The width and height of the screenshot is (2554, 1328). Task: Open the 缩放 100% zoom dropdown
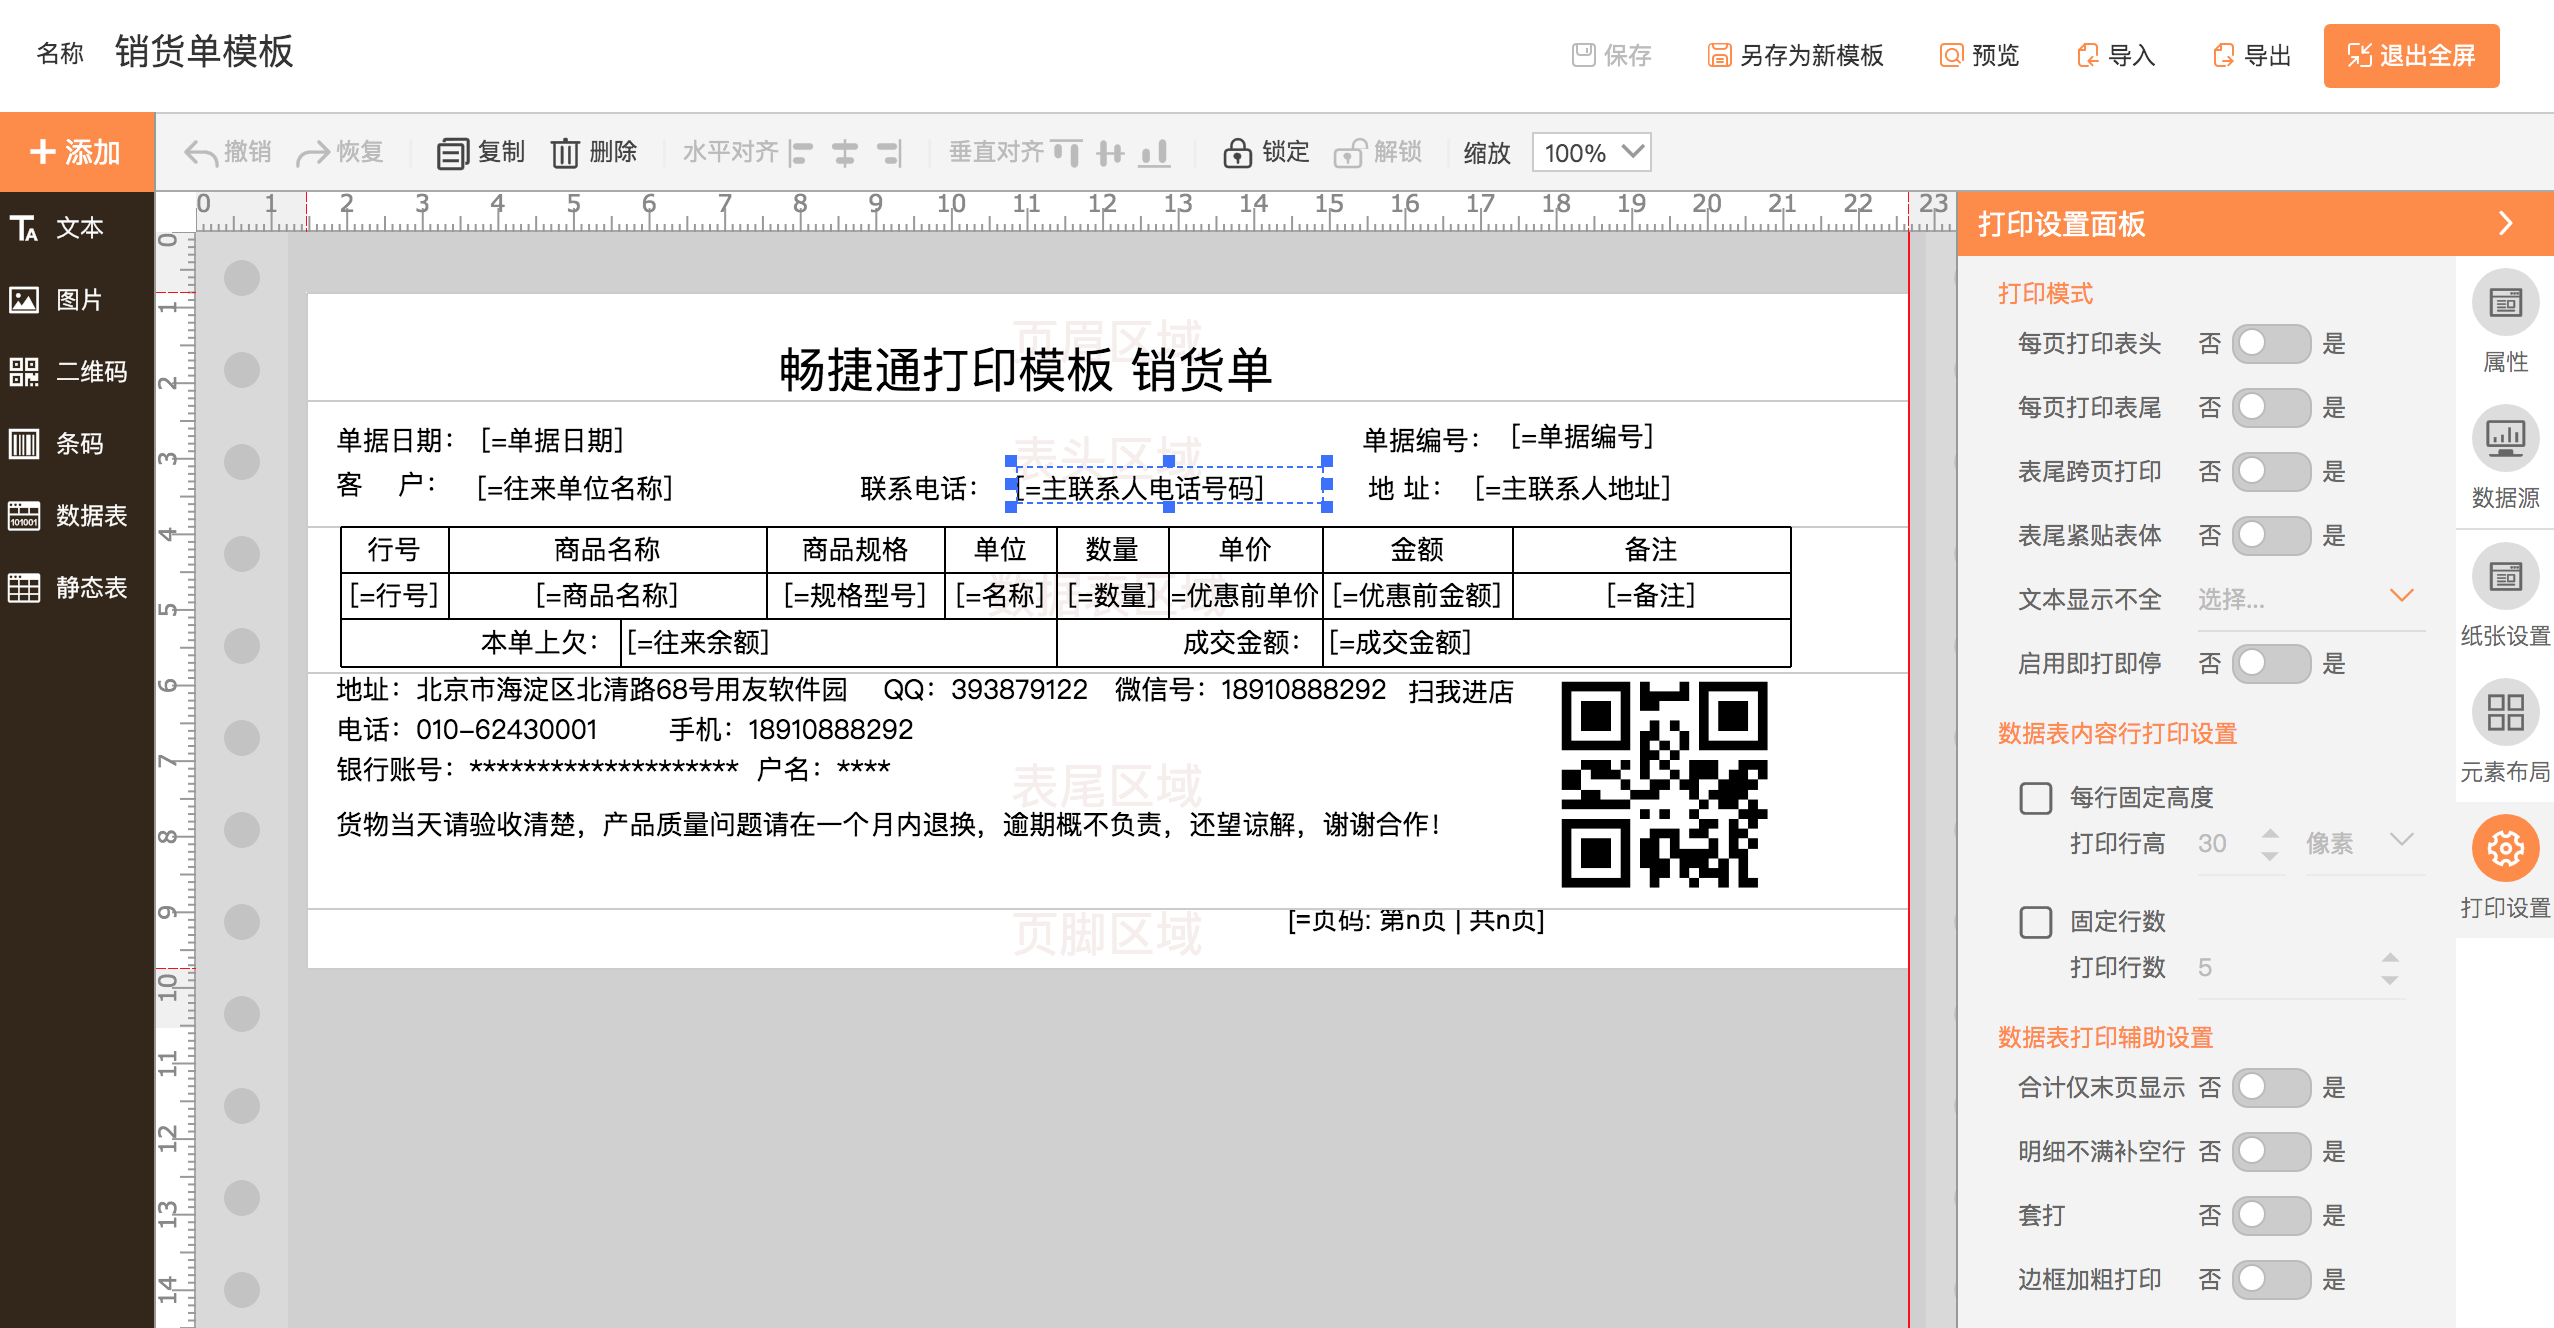1589,154
